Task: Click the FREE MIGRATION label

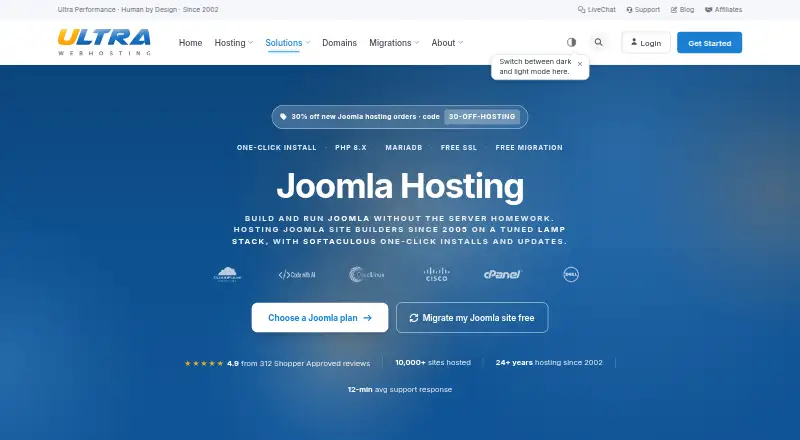Action: tap(529, 148)
